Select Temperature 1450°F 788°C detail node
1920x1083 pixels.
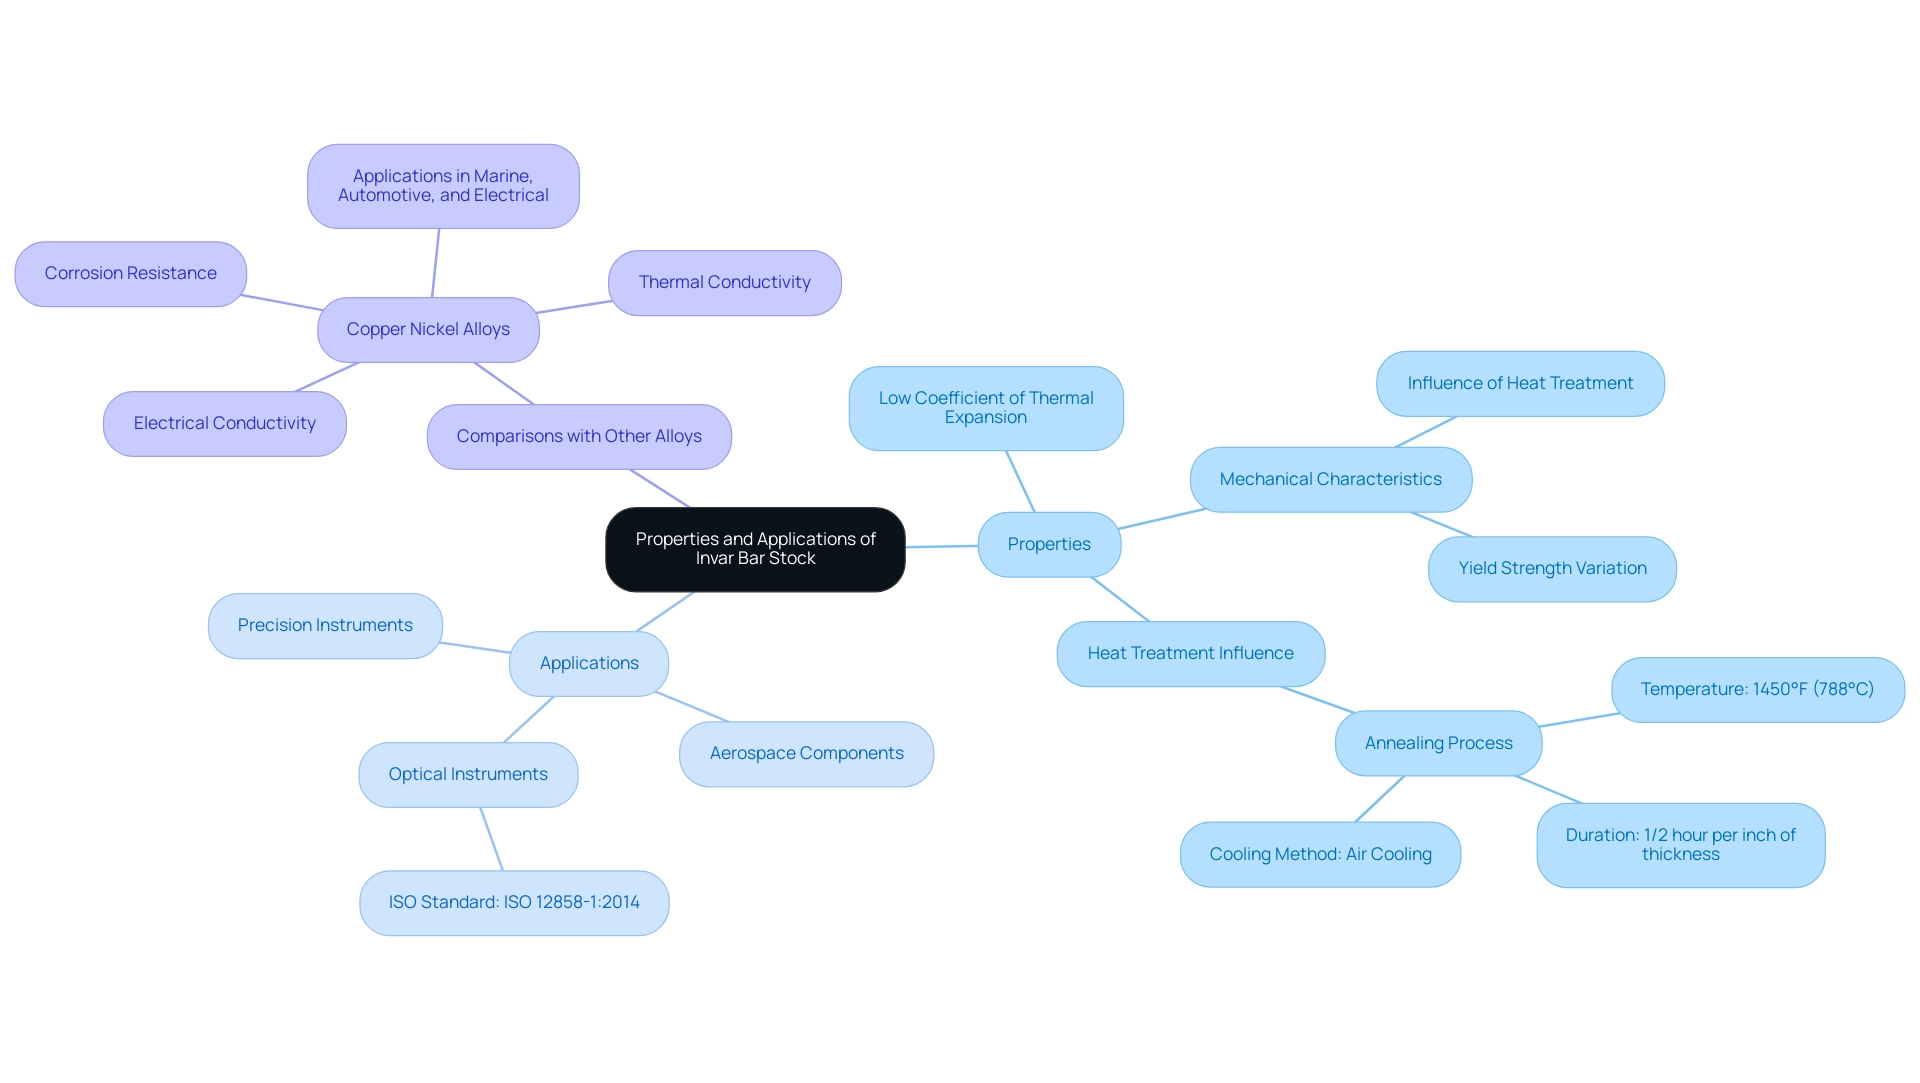[1758, 687]
